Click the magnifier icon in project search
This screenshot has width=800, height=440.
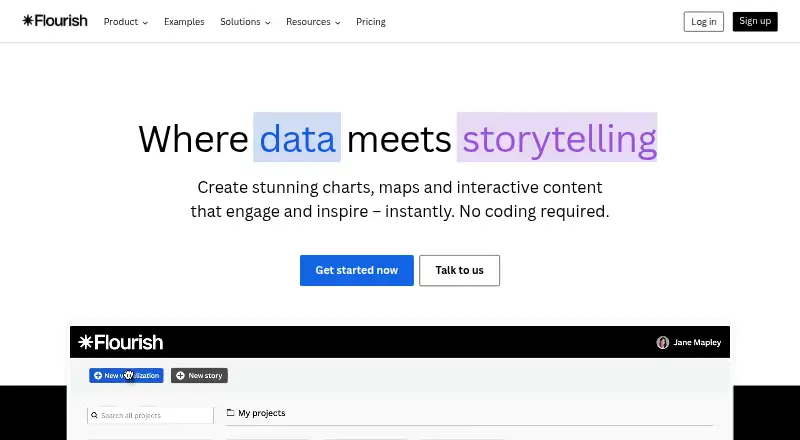coord(94,415)
